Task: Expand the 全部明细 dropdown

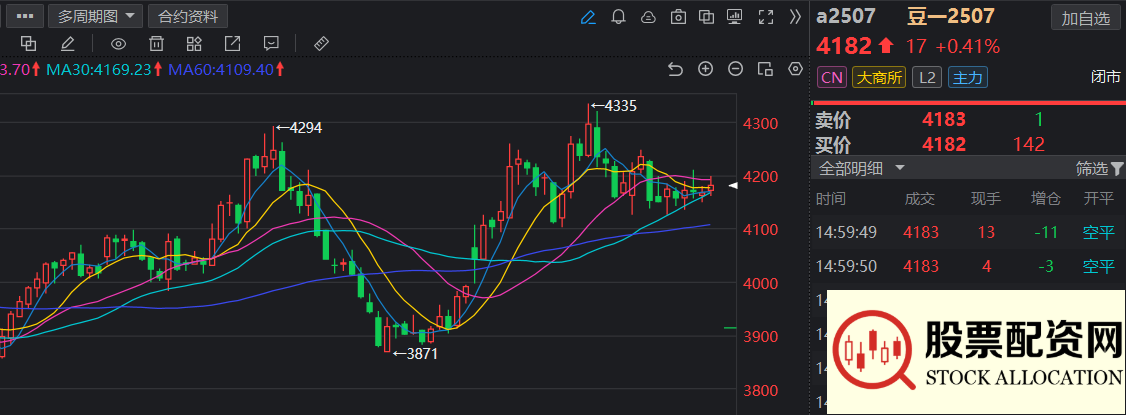Action: [x=862, y=168]
